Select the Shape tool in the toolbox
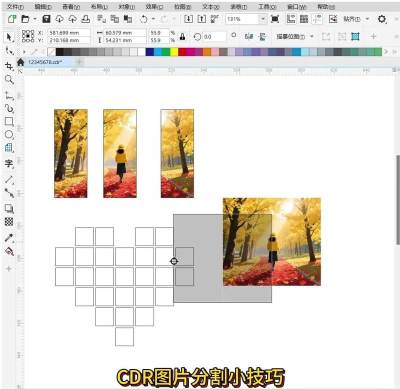400x389 pixels. pyautogui.click(x=9, y=51)
